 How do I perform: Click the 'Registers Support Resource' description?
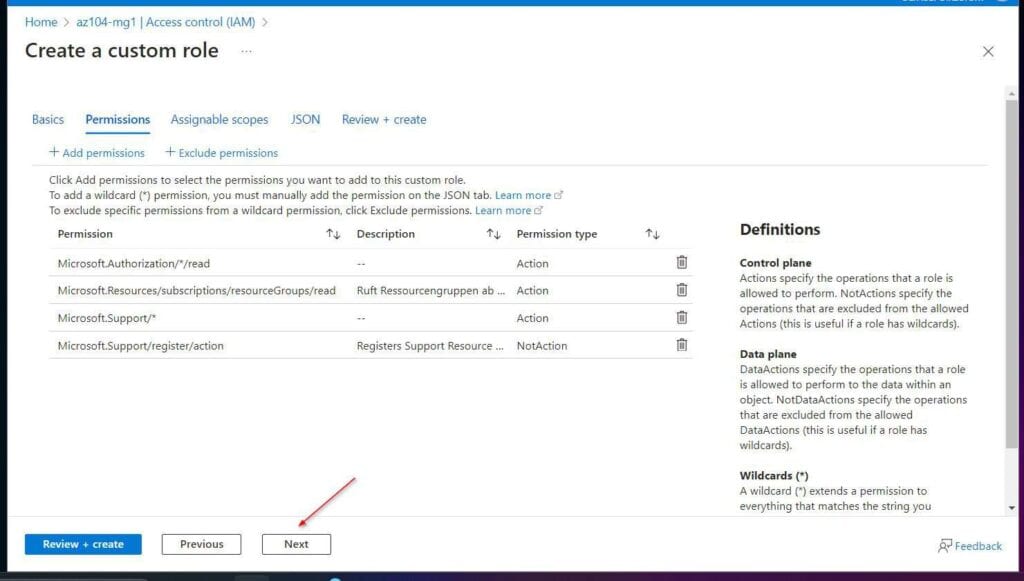coord(430,345)
